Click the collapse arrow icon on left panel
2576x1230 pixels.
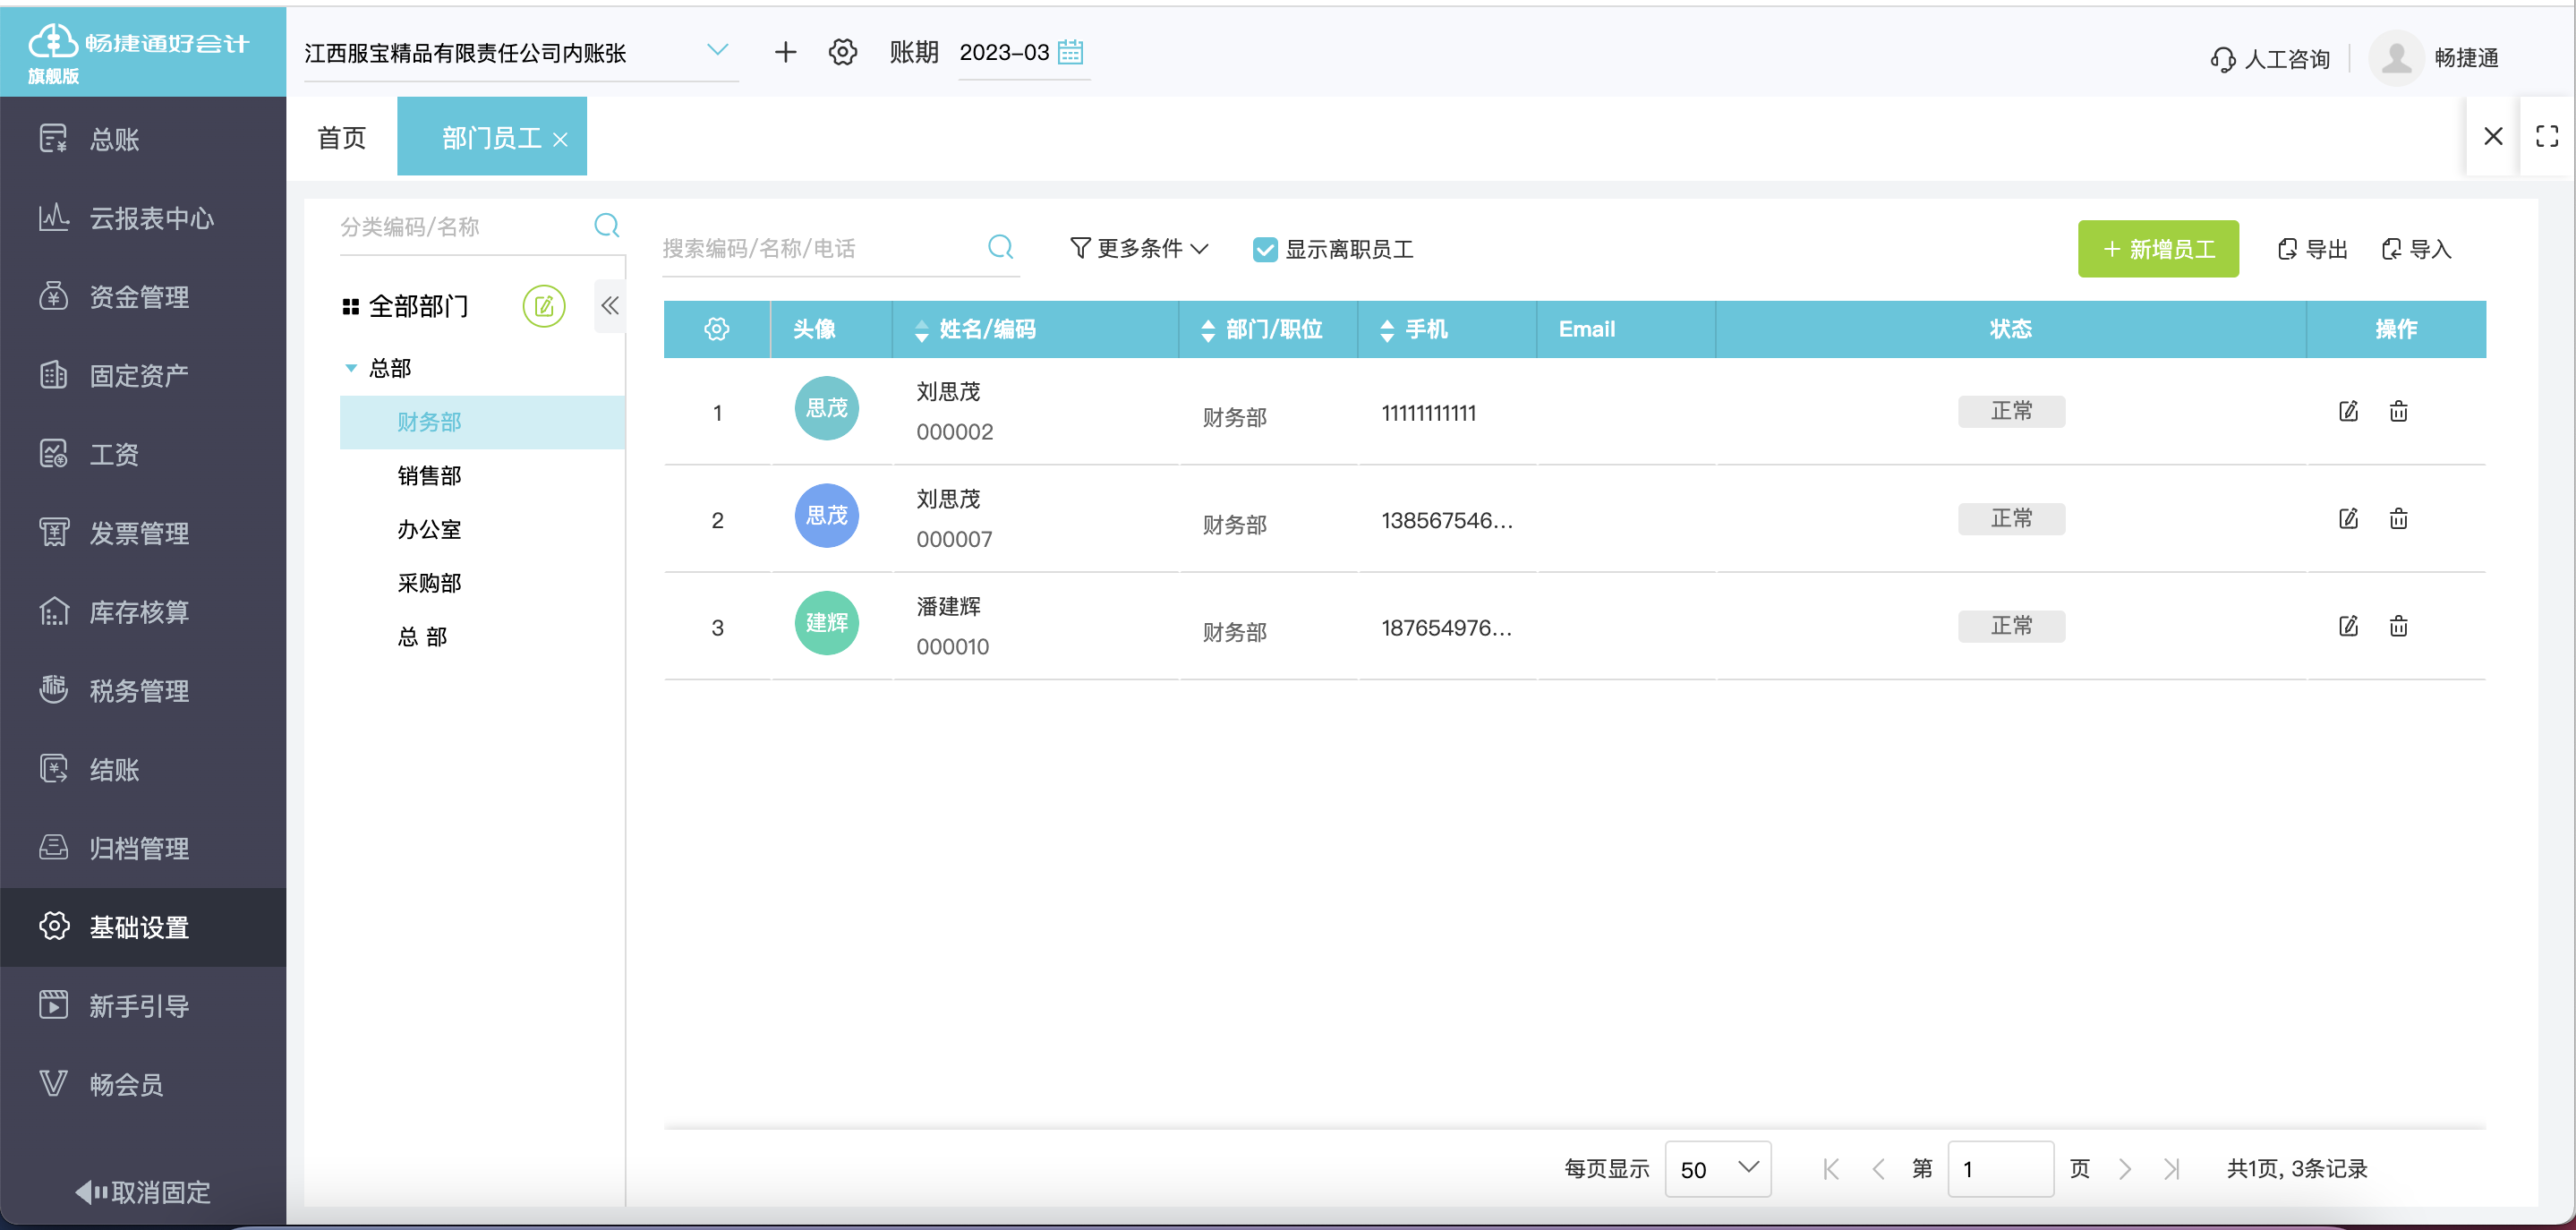click(610, 305)
